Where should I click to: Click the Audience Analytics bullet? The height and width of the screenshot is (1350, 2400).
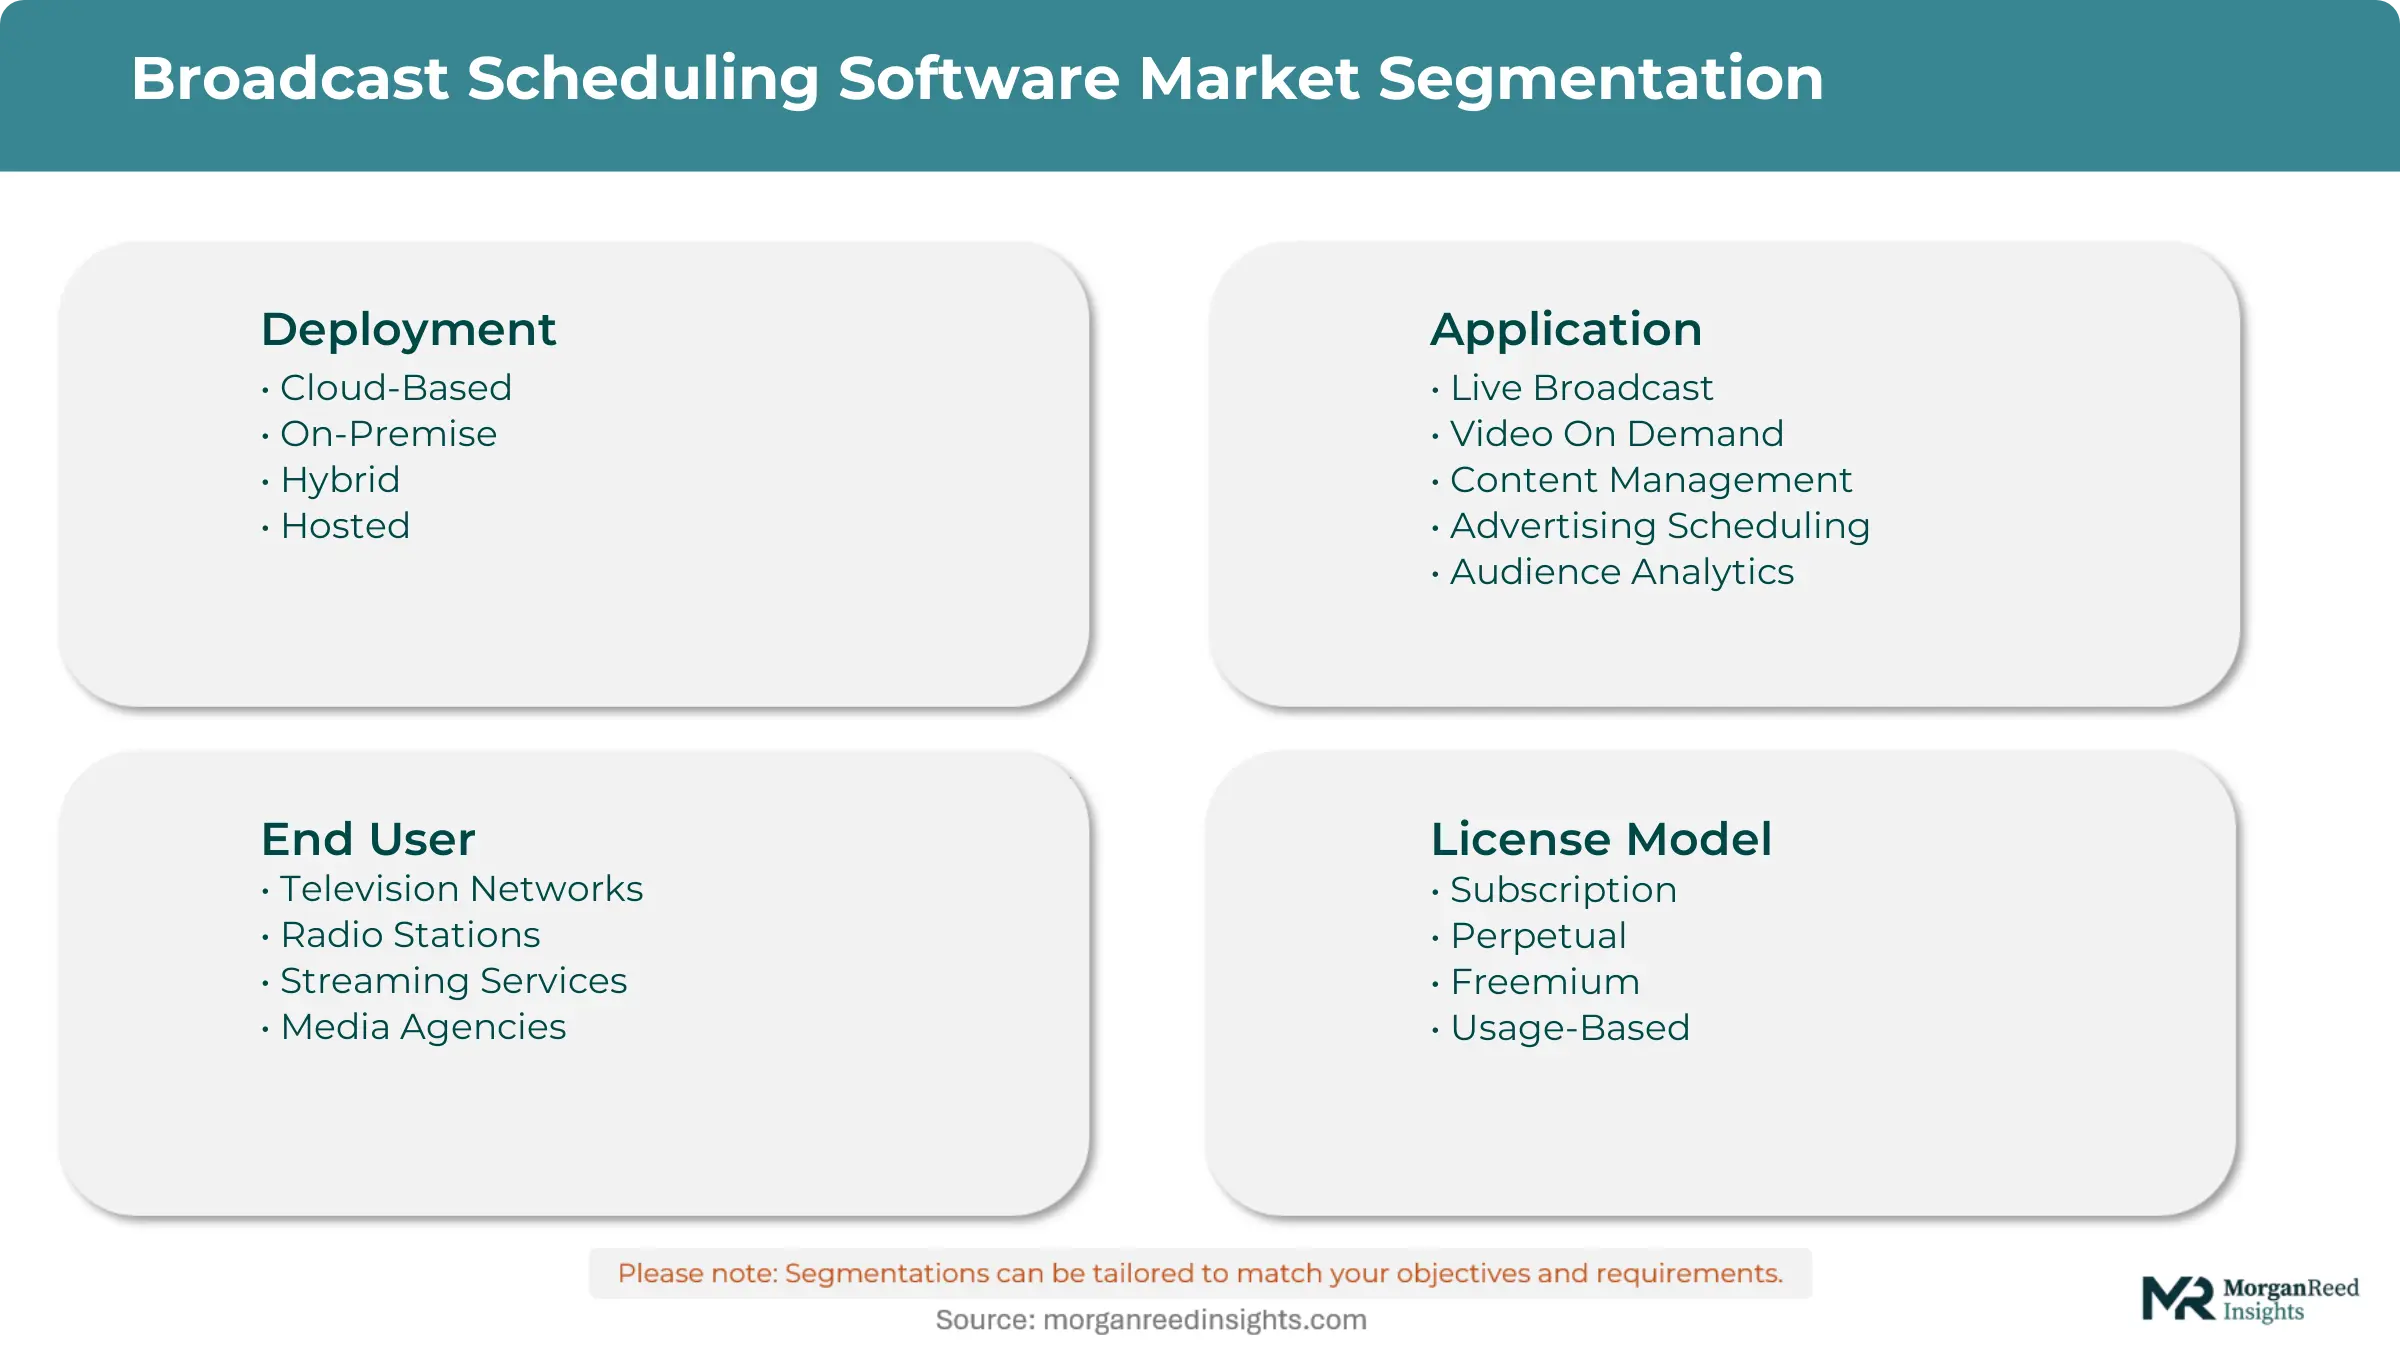(x=1621, y=572)
